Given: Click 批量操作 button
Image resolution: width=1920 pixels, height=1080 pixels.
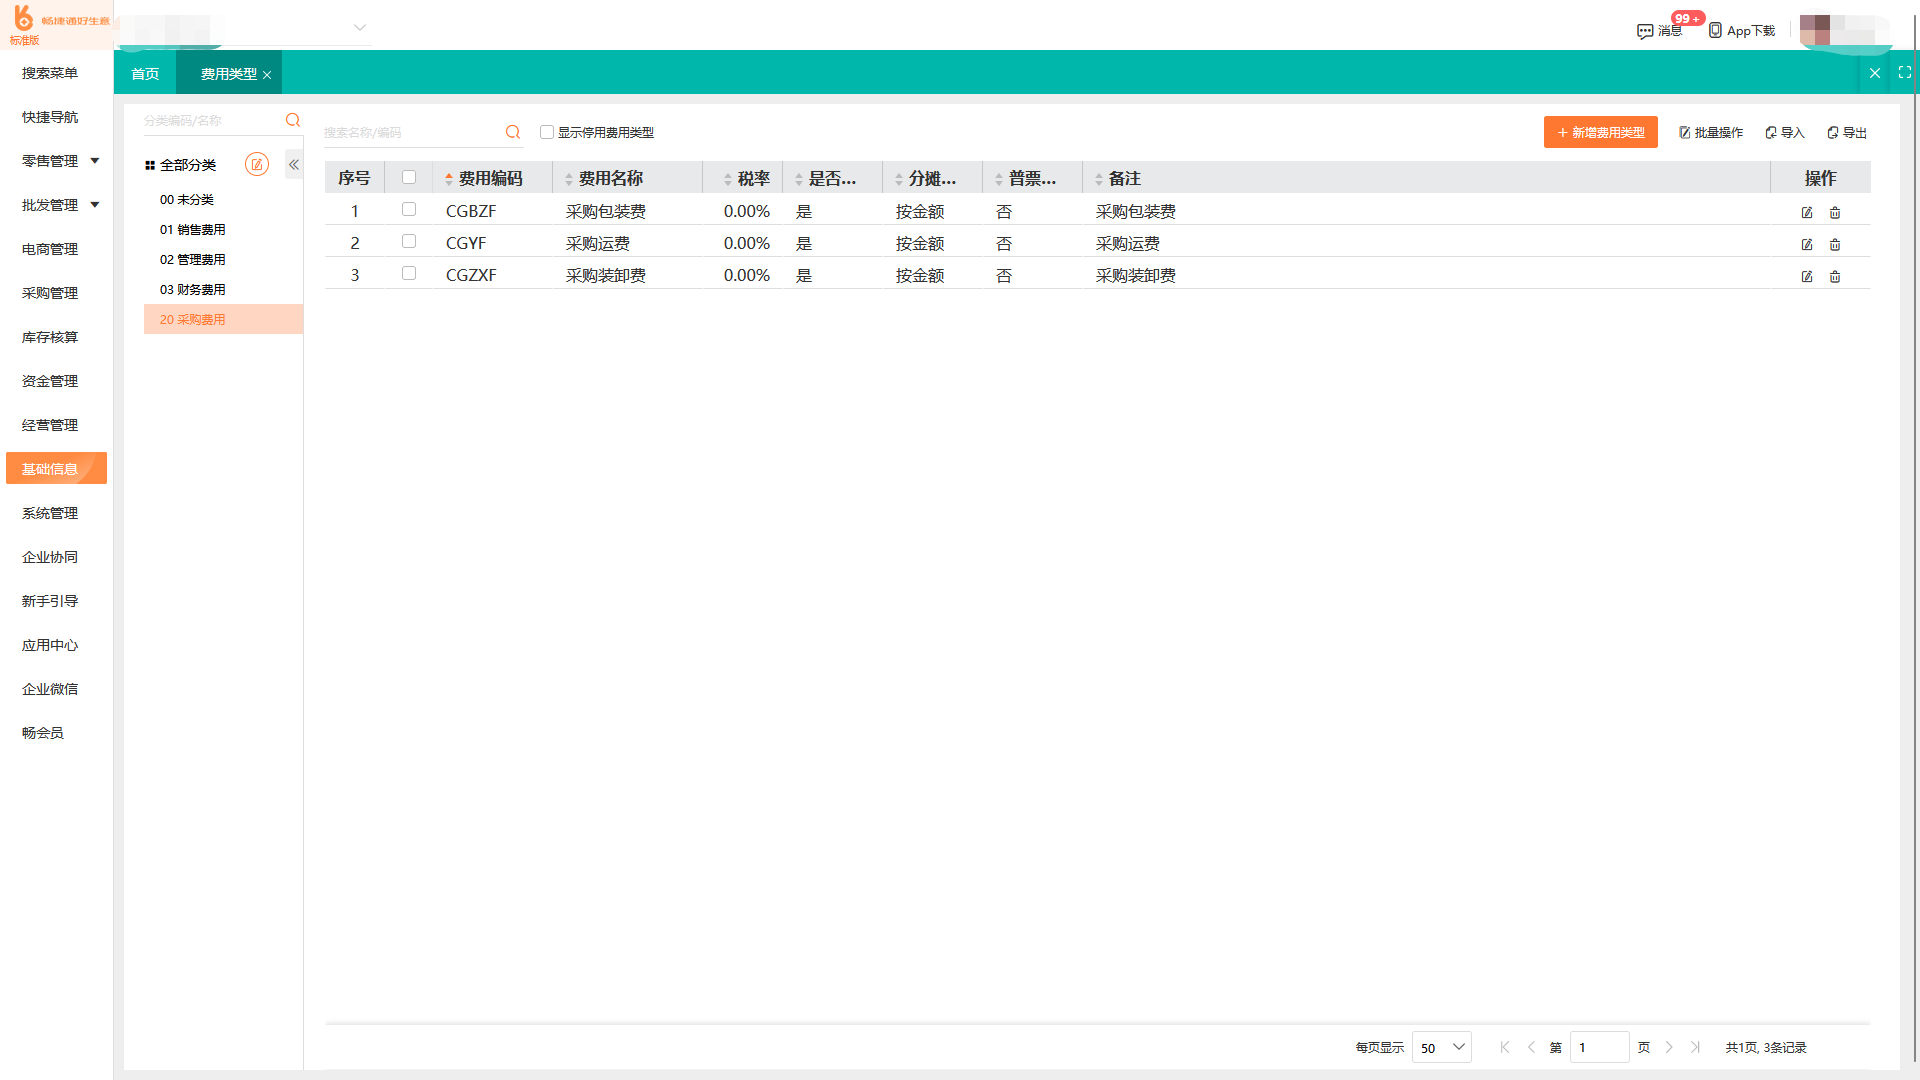Looking at the screenshot, I should point(1710,132).
